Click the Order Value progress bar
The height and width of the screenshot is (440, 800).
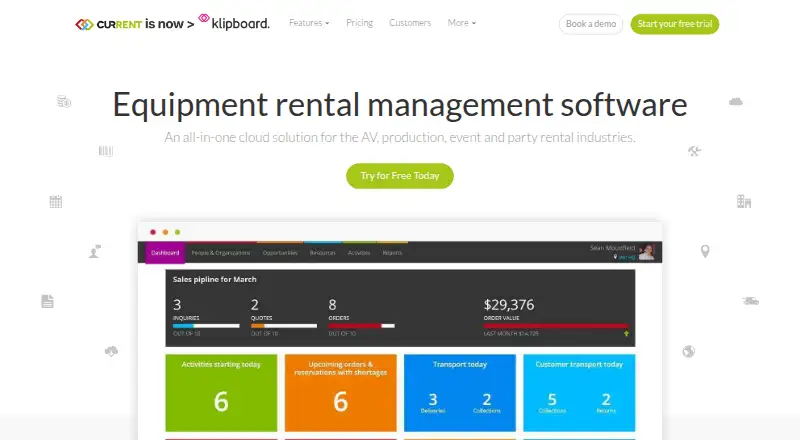556,326
